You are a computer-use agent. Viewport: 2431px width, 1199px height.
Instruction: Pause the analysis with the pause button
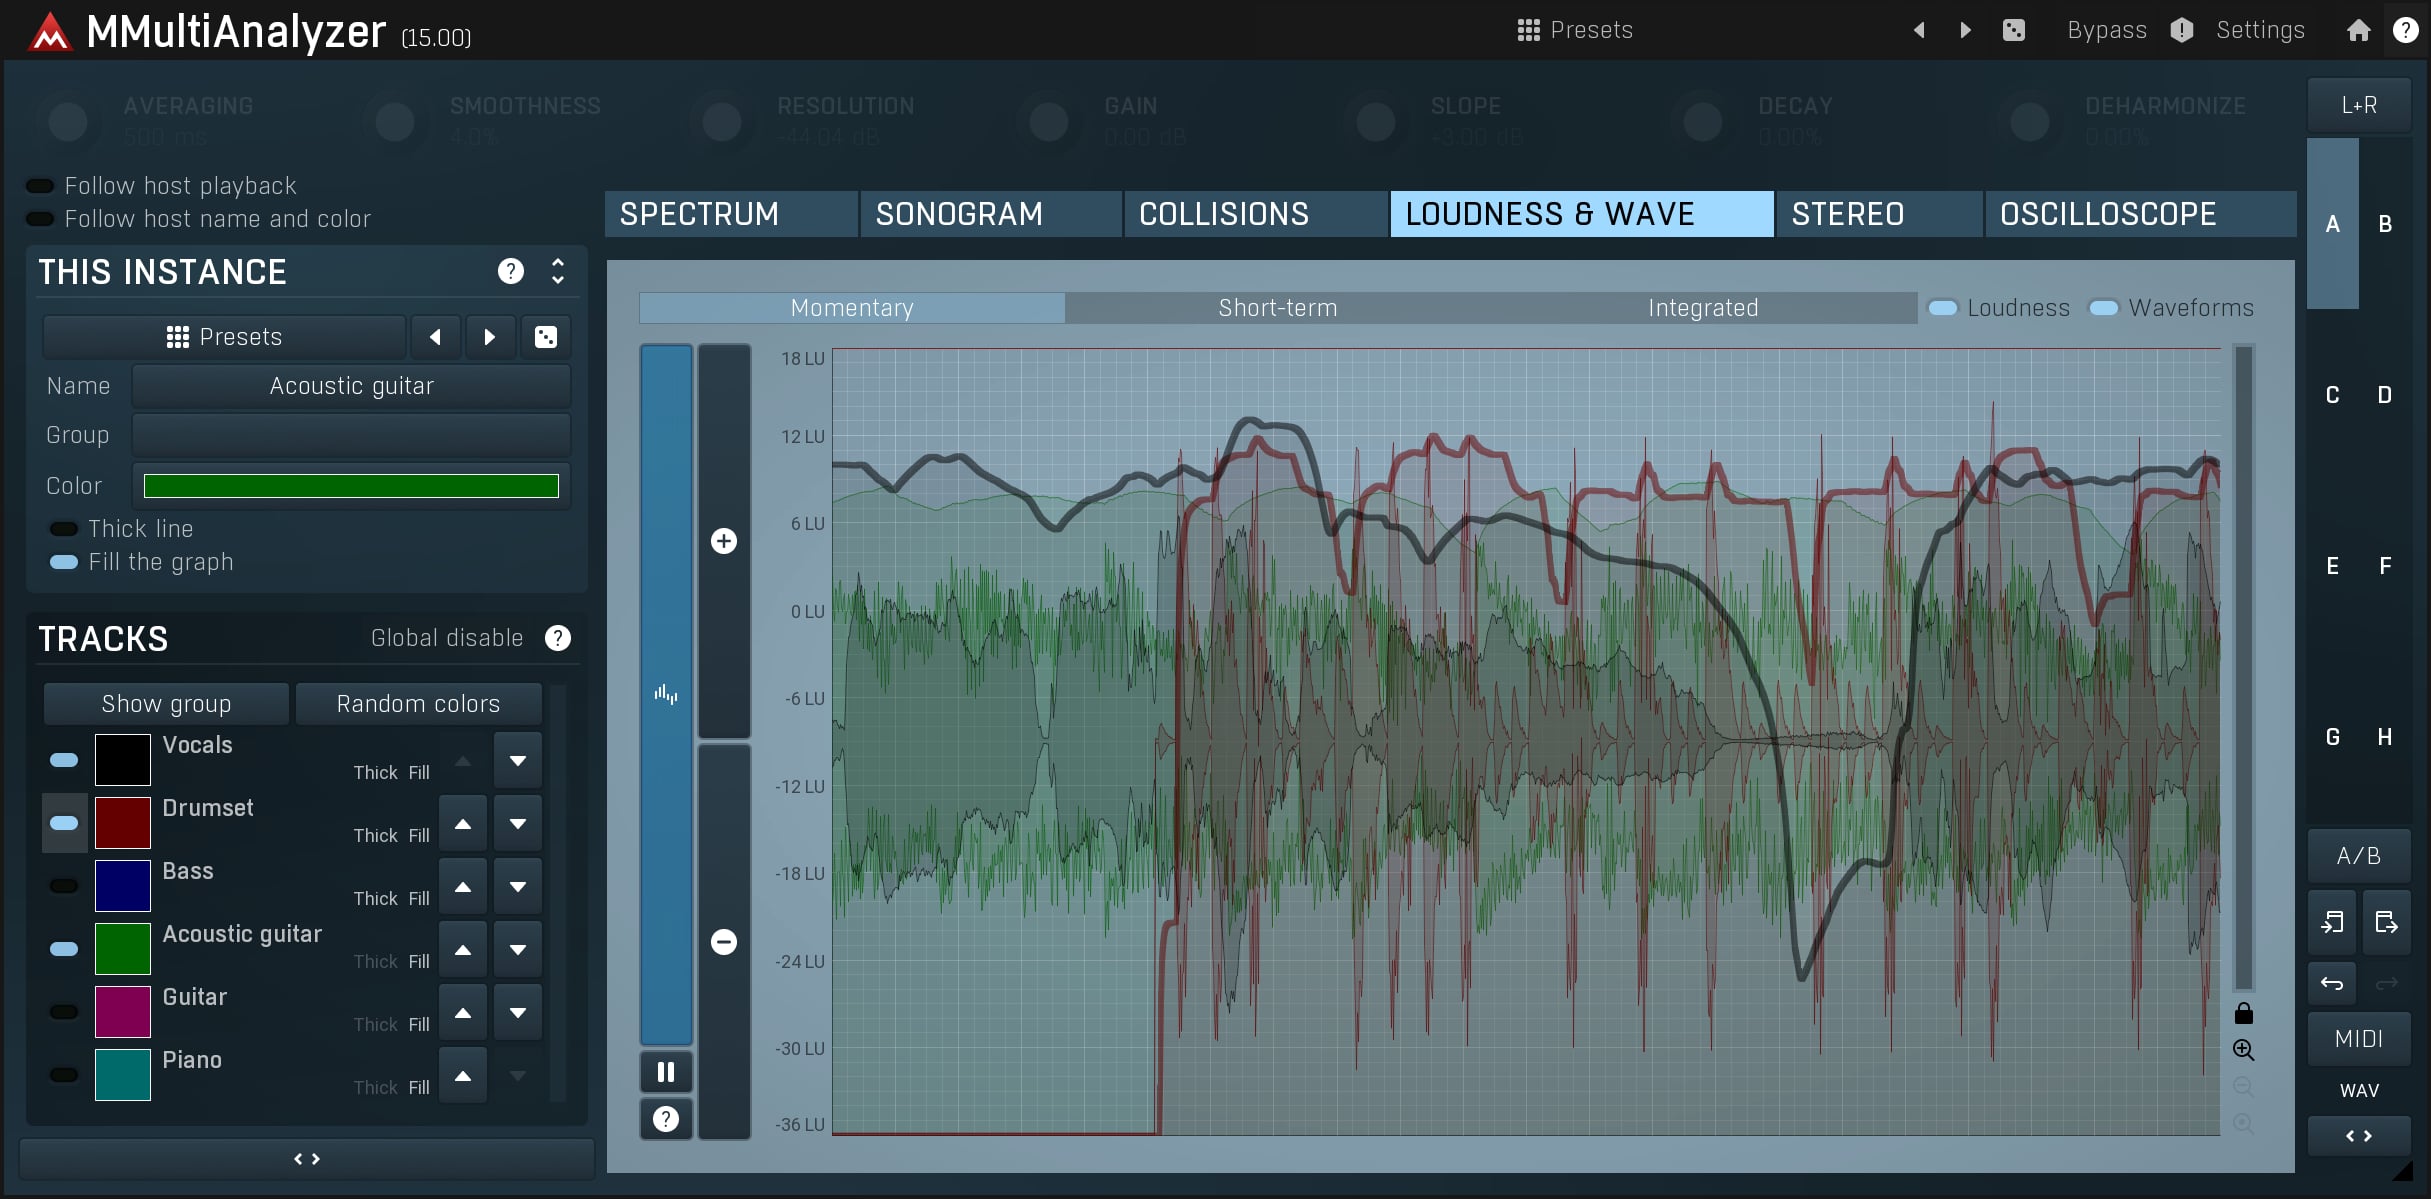(665, 1071)
